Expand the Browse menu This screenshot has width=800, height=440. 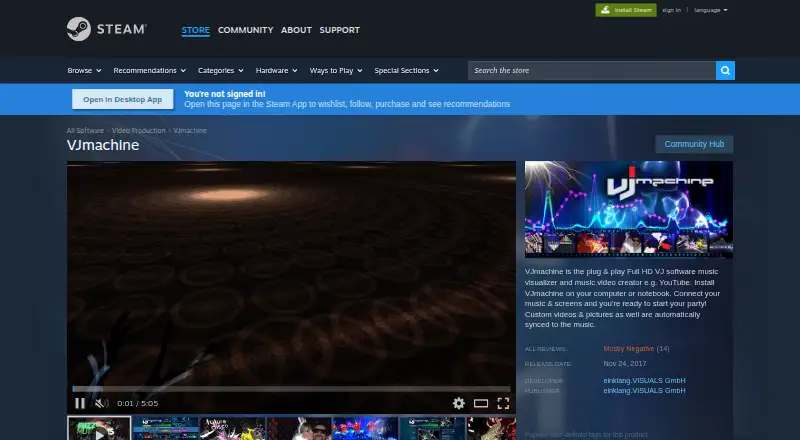pyautogui.click(x=84, y=70)
